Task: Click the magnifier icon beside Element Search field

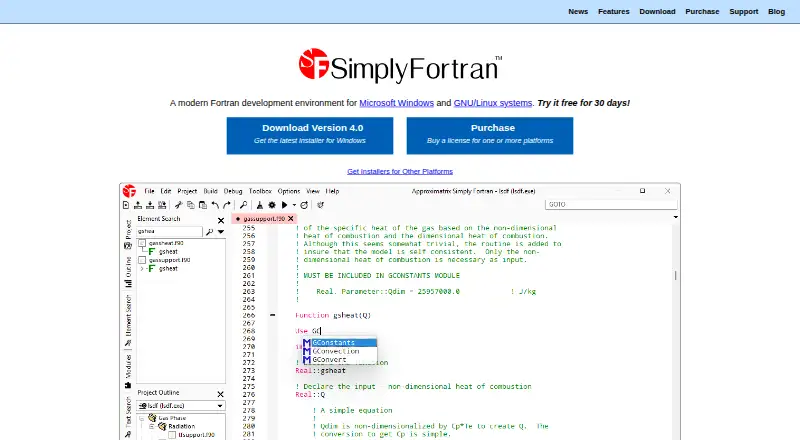Action: point(209,232)
